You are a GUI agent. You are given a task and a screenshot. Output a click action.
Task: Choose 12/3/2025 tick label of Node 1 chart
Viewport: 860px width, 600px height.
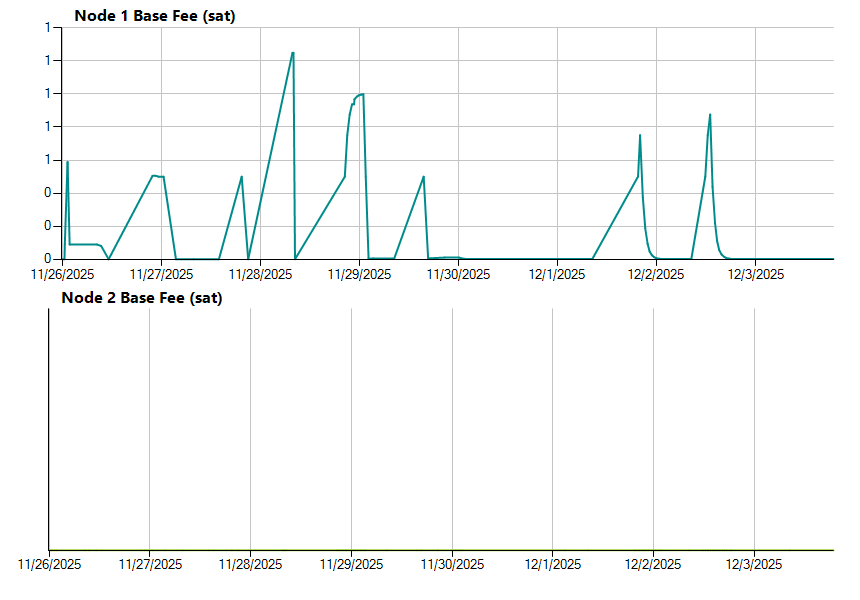click(755, 274)
